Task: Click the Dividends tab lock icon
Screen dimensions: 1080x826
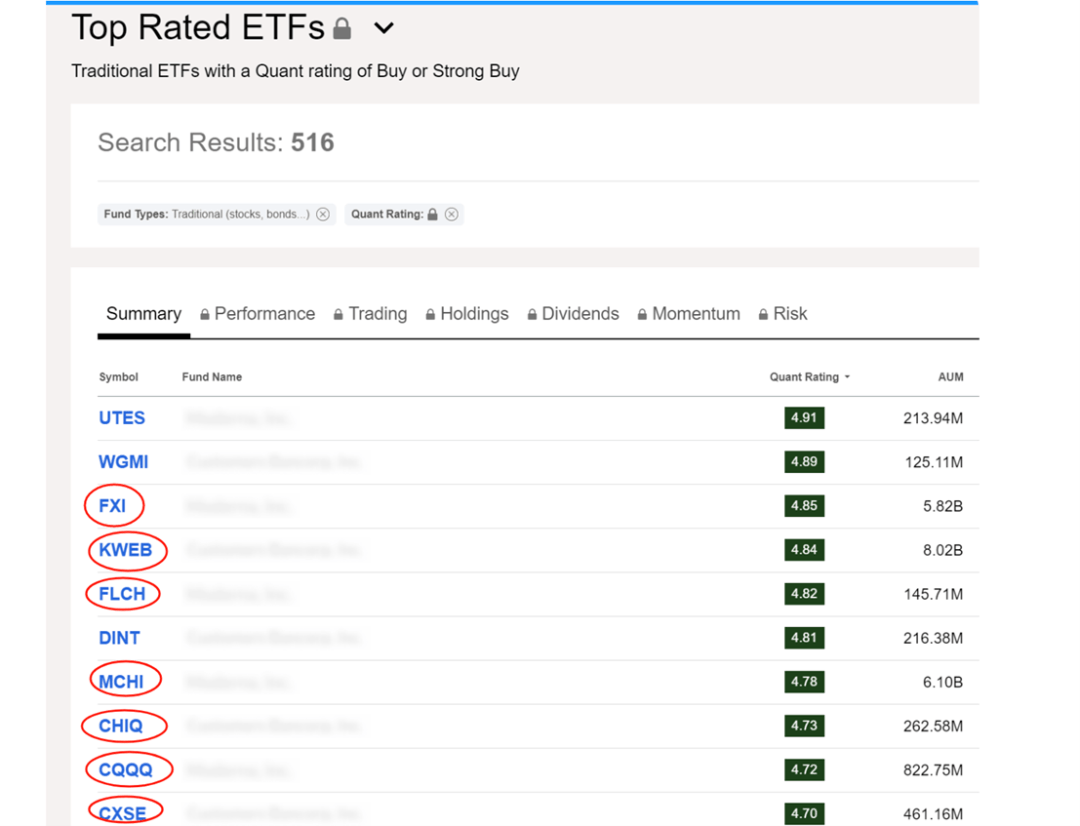Action: click(x=533, y=315)
